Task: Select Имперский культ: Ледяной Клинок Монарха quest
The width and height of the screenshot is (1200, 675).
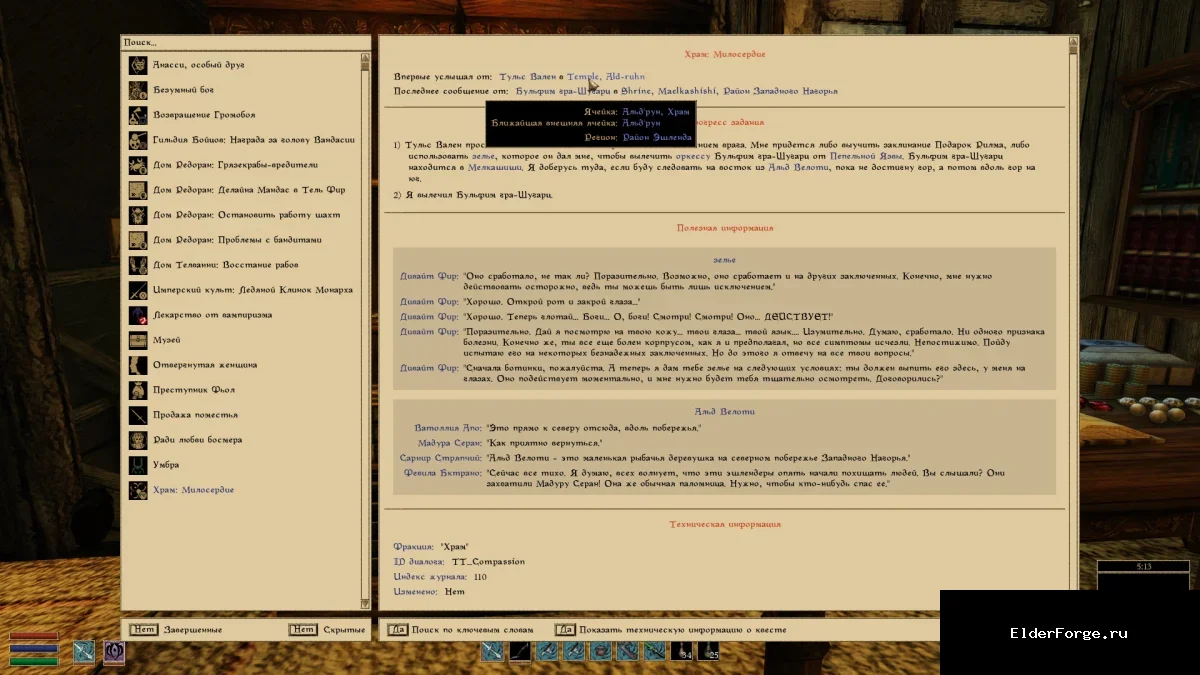Action: (x=252, y=290)
